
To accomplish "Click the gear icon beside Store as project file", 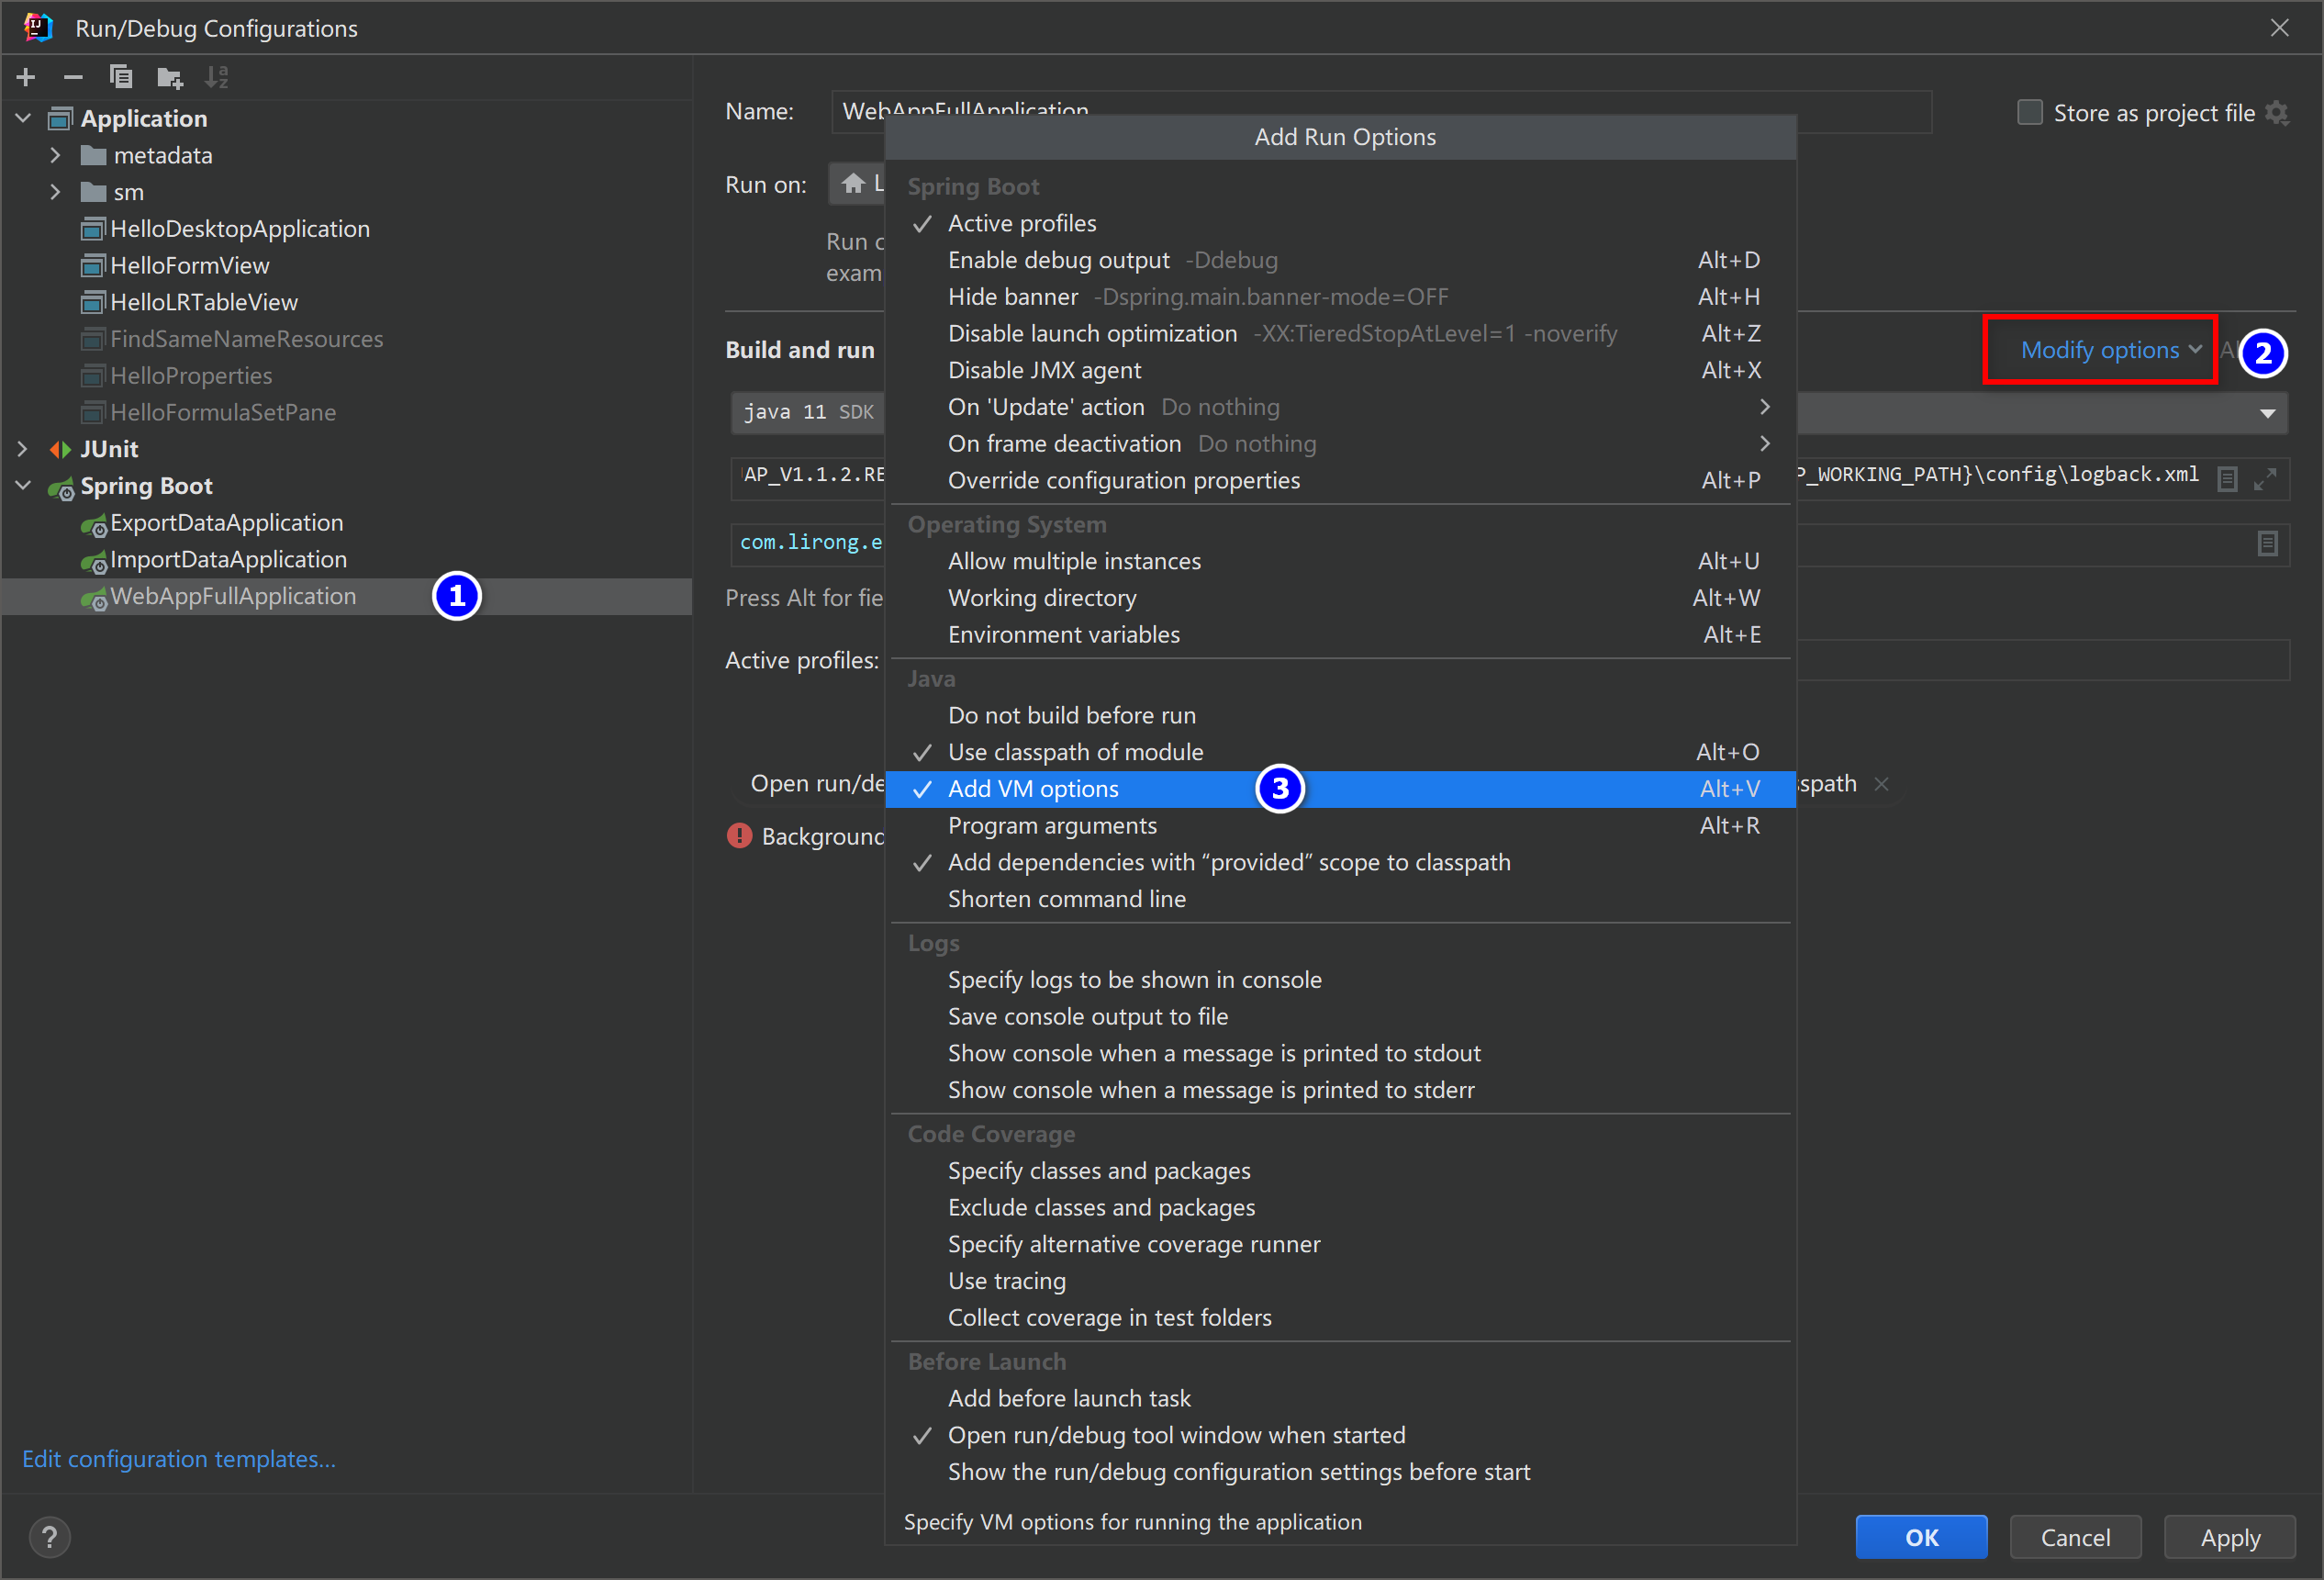I will tap(2278, 113).
